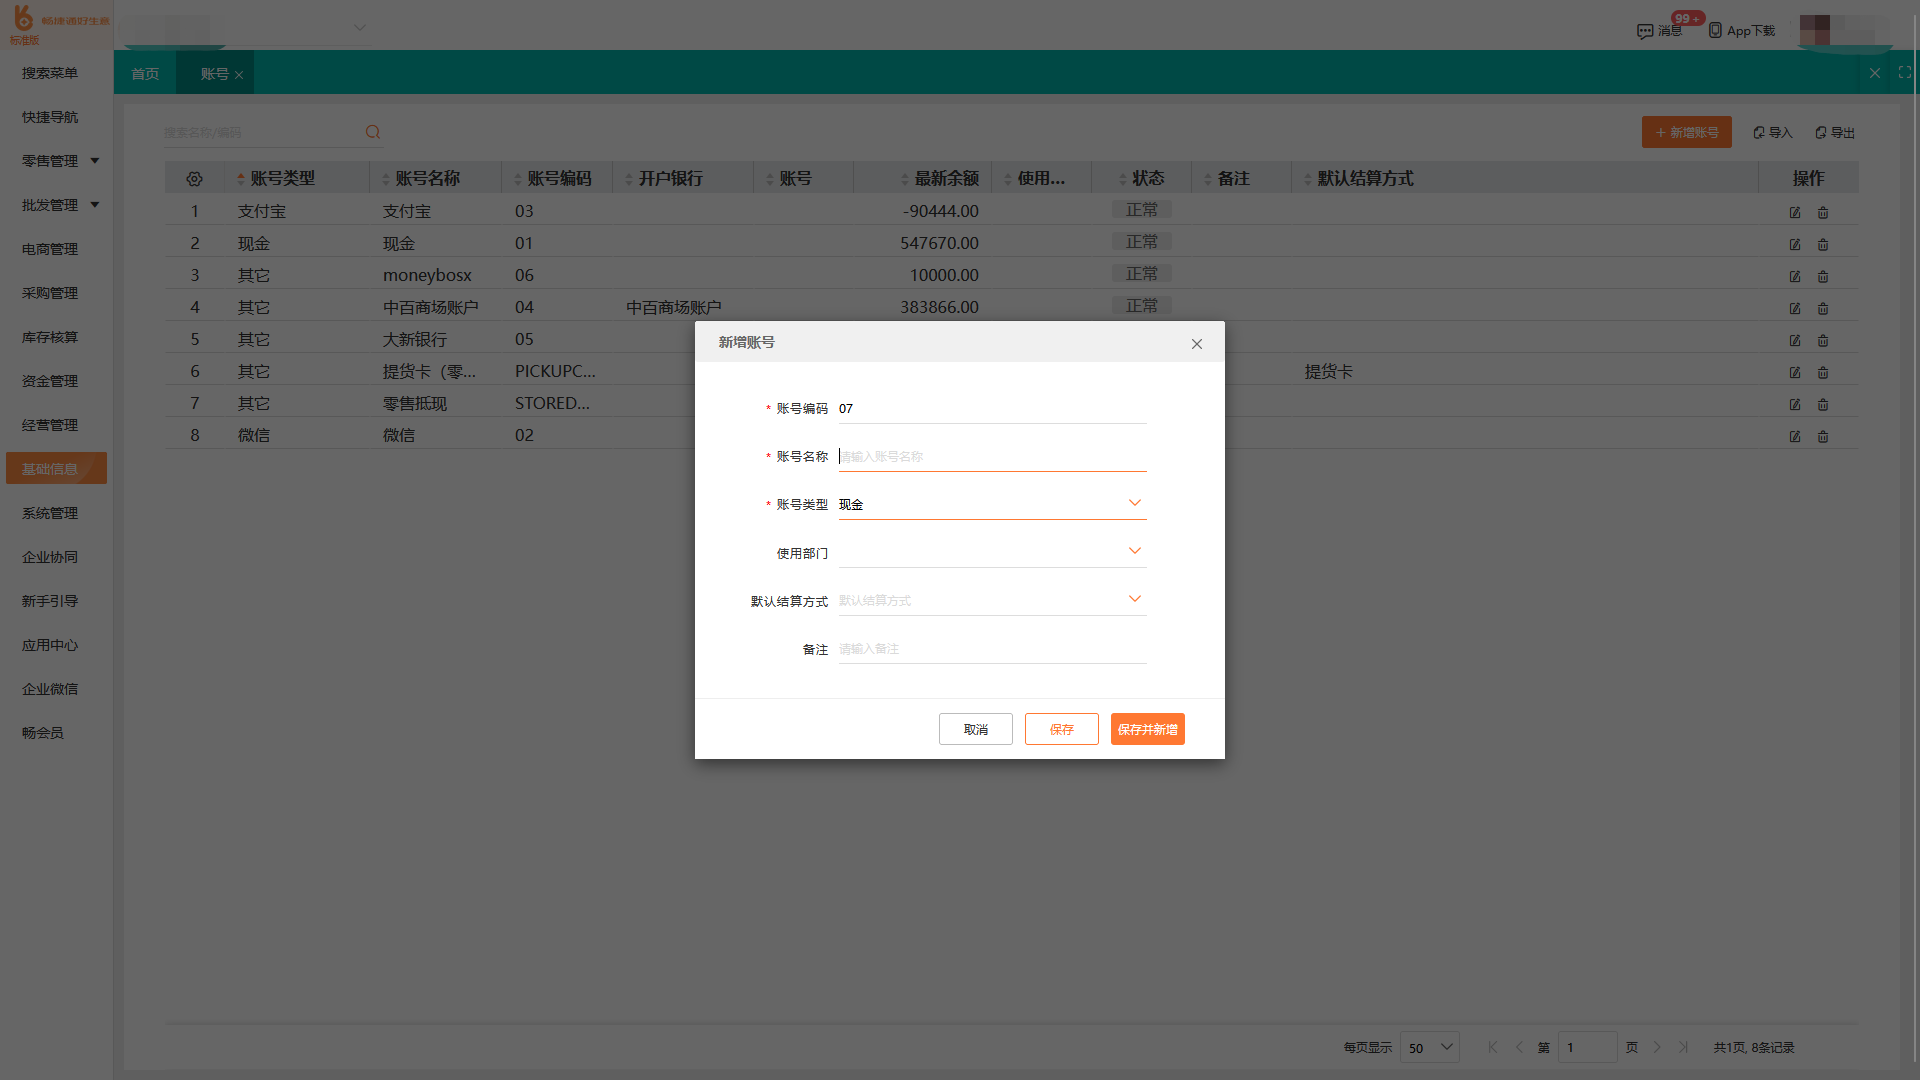Expand the 默认结算方式 dropdown in modal
The width and height of the screenshot is (1920, 1080).
point(1135,600)
